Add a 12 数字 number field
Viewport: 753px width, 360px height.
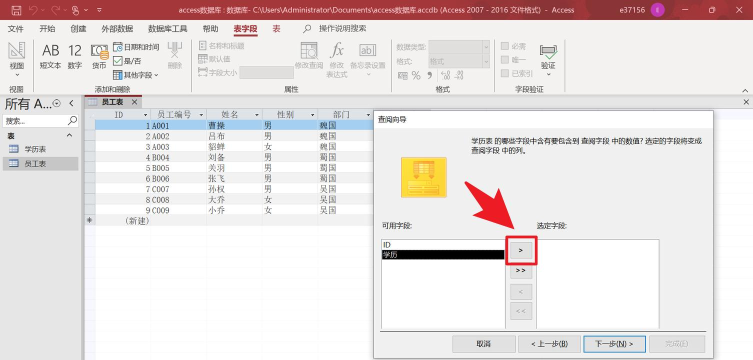point(75,57)
